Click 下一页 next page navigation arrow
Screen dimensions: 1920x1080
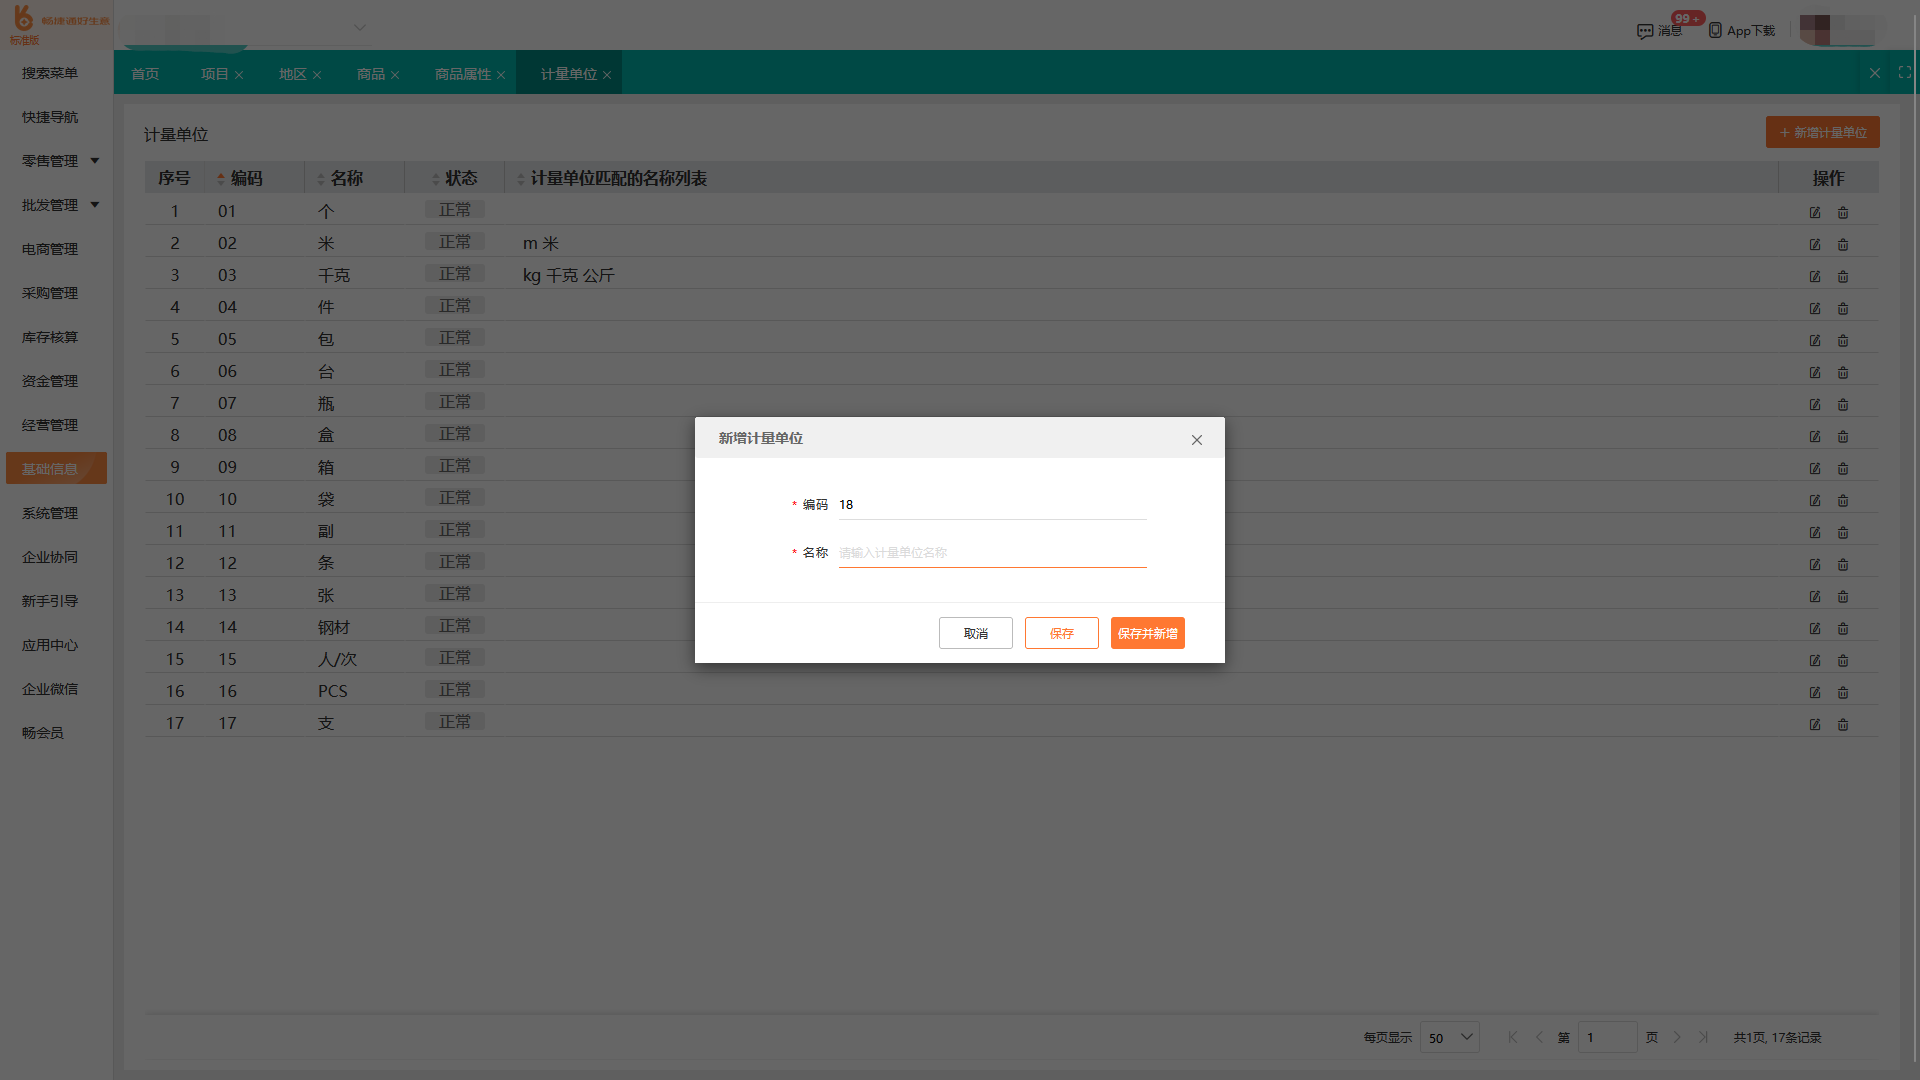[1677, 1038]
